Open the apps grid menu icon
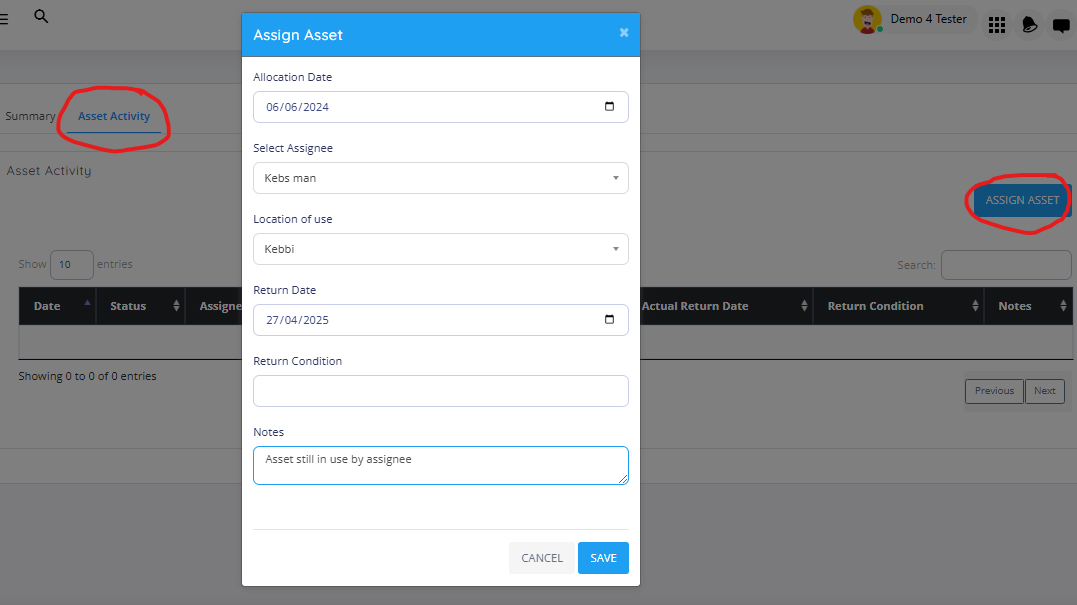The width and height of the screenshot is (1077, 605). 997,25
